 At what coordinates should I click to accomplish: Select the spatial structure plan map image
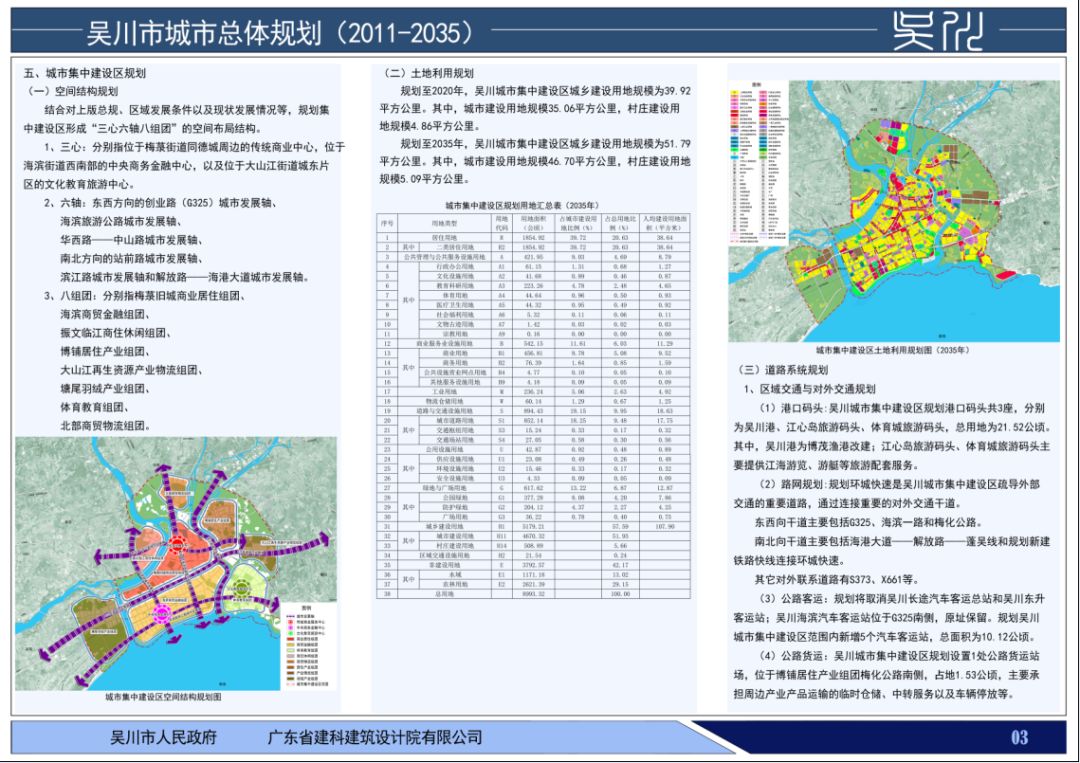[178, 562]
